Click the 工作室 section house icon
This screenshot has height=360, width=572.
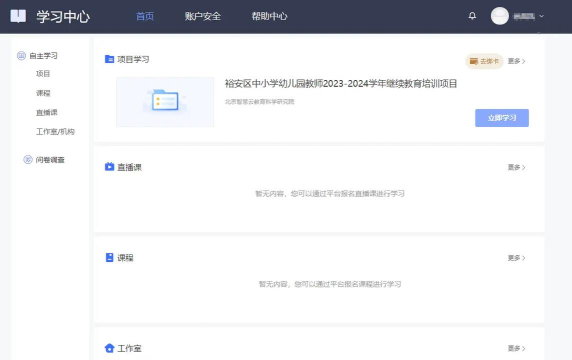coord(109,348)
